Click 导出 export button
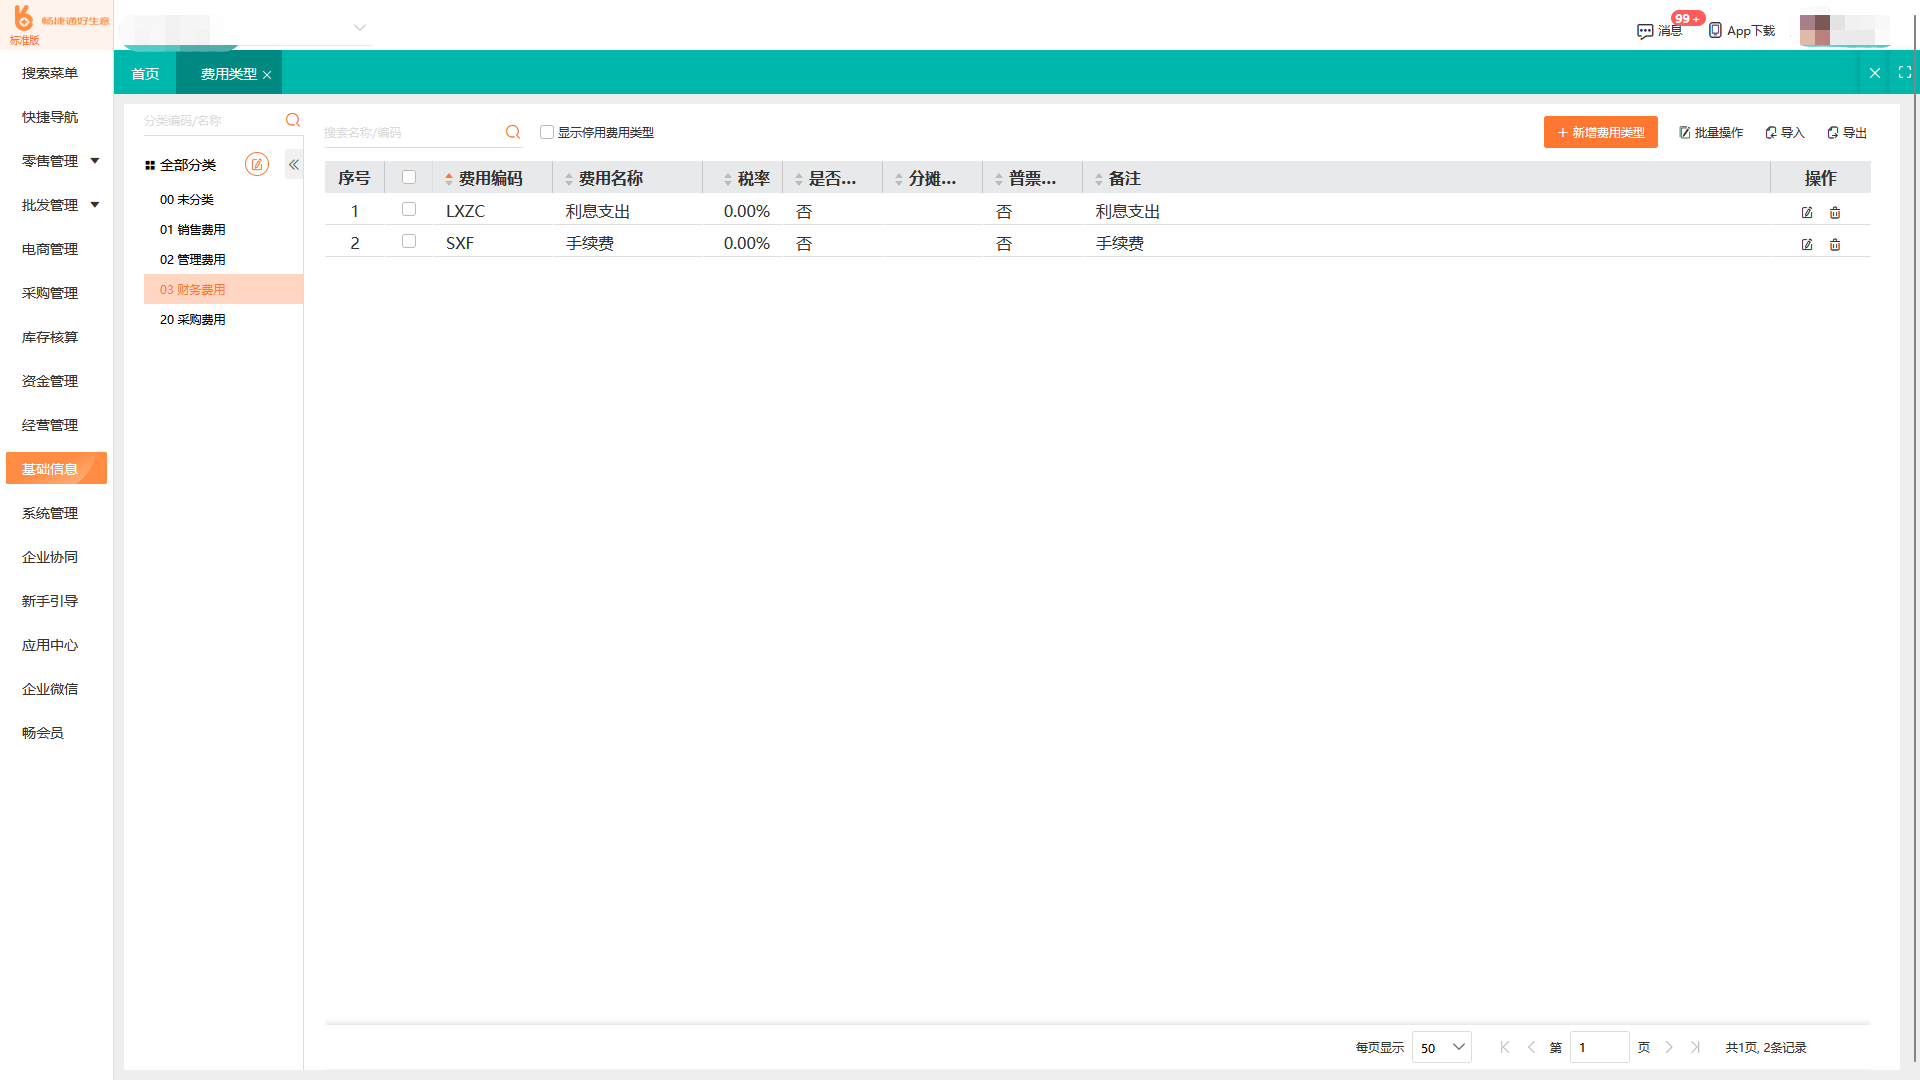Viewport: 1920px width, 1080px height. coord(1846,131)
